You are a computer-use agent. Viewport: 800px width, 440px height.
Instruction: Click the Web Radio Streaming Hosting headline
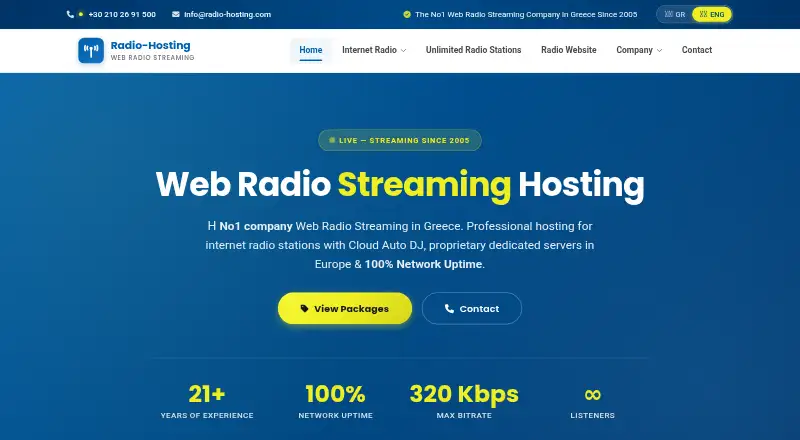(399, 185)
